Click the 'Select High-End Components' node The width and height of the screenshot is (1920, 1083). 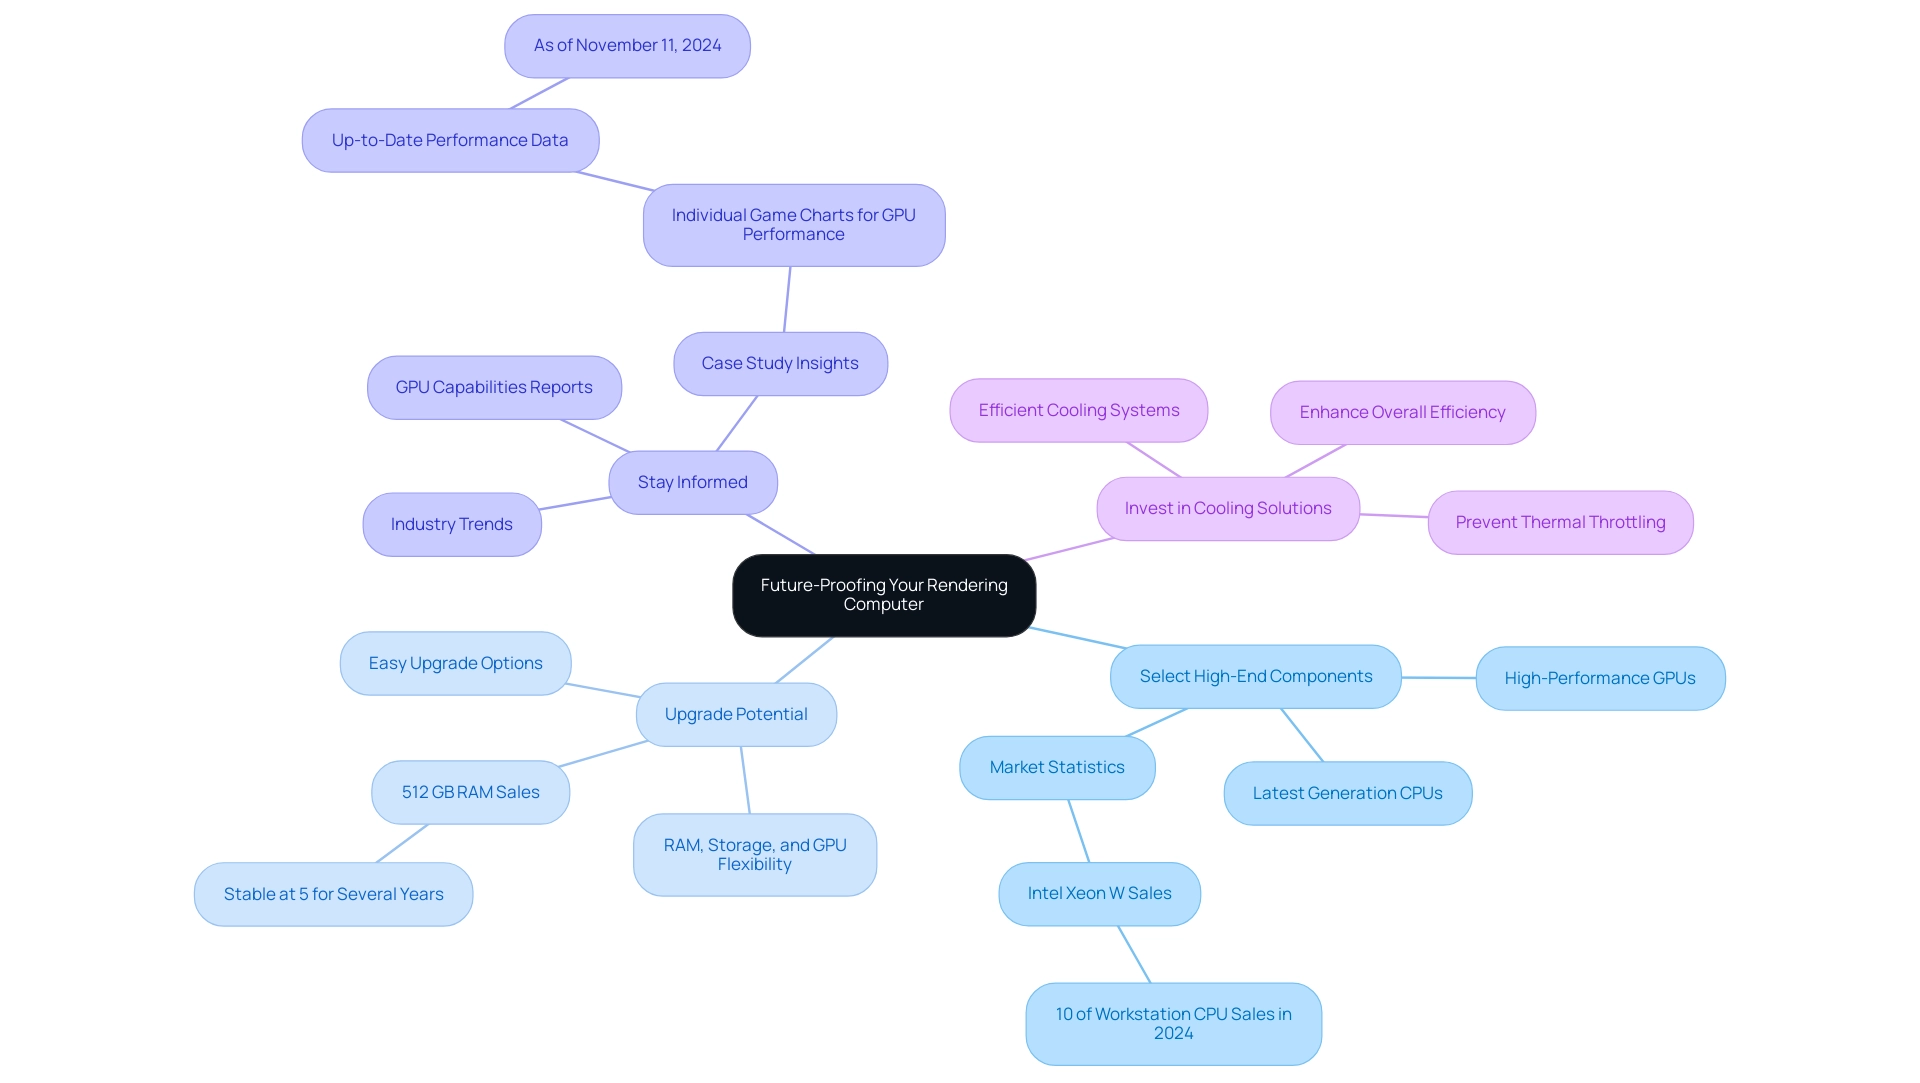click(x=1255, y=677)
